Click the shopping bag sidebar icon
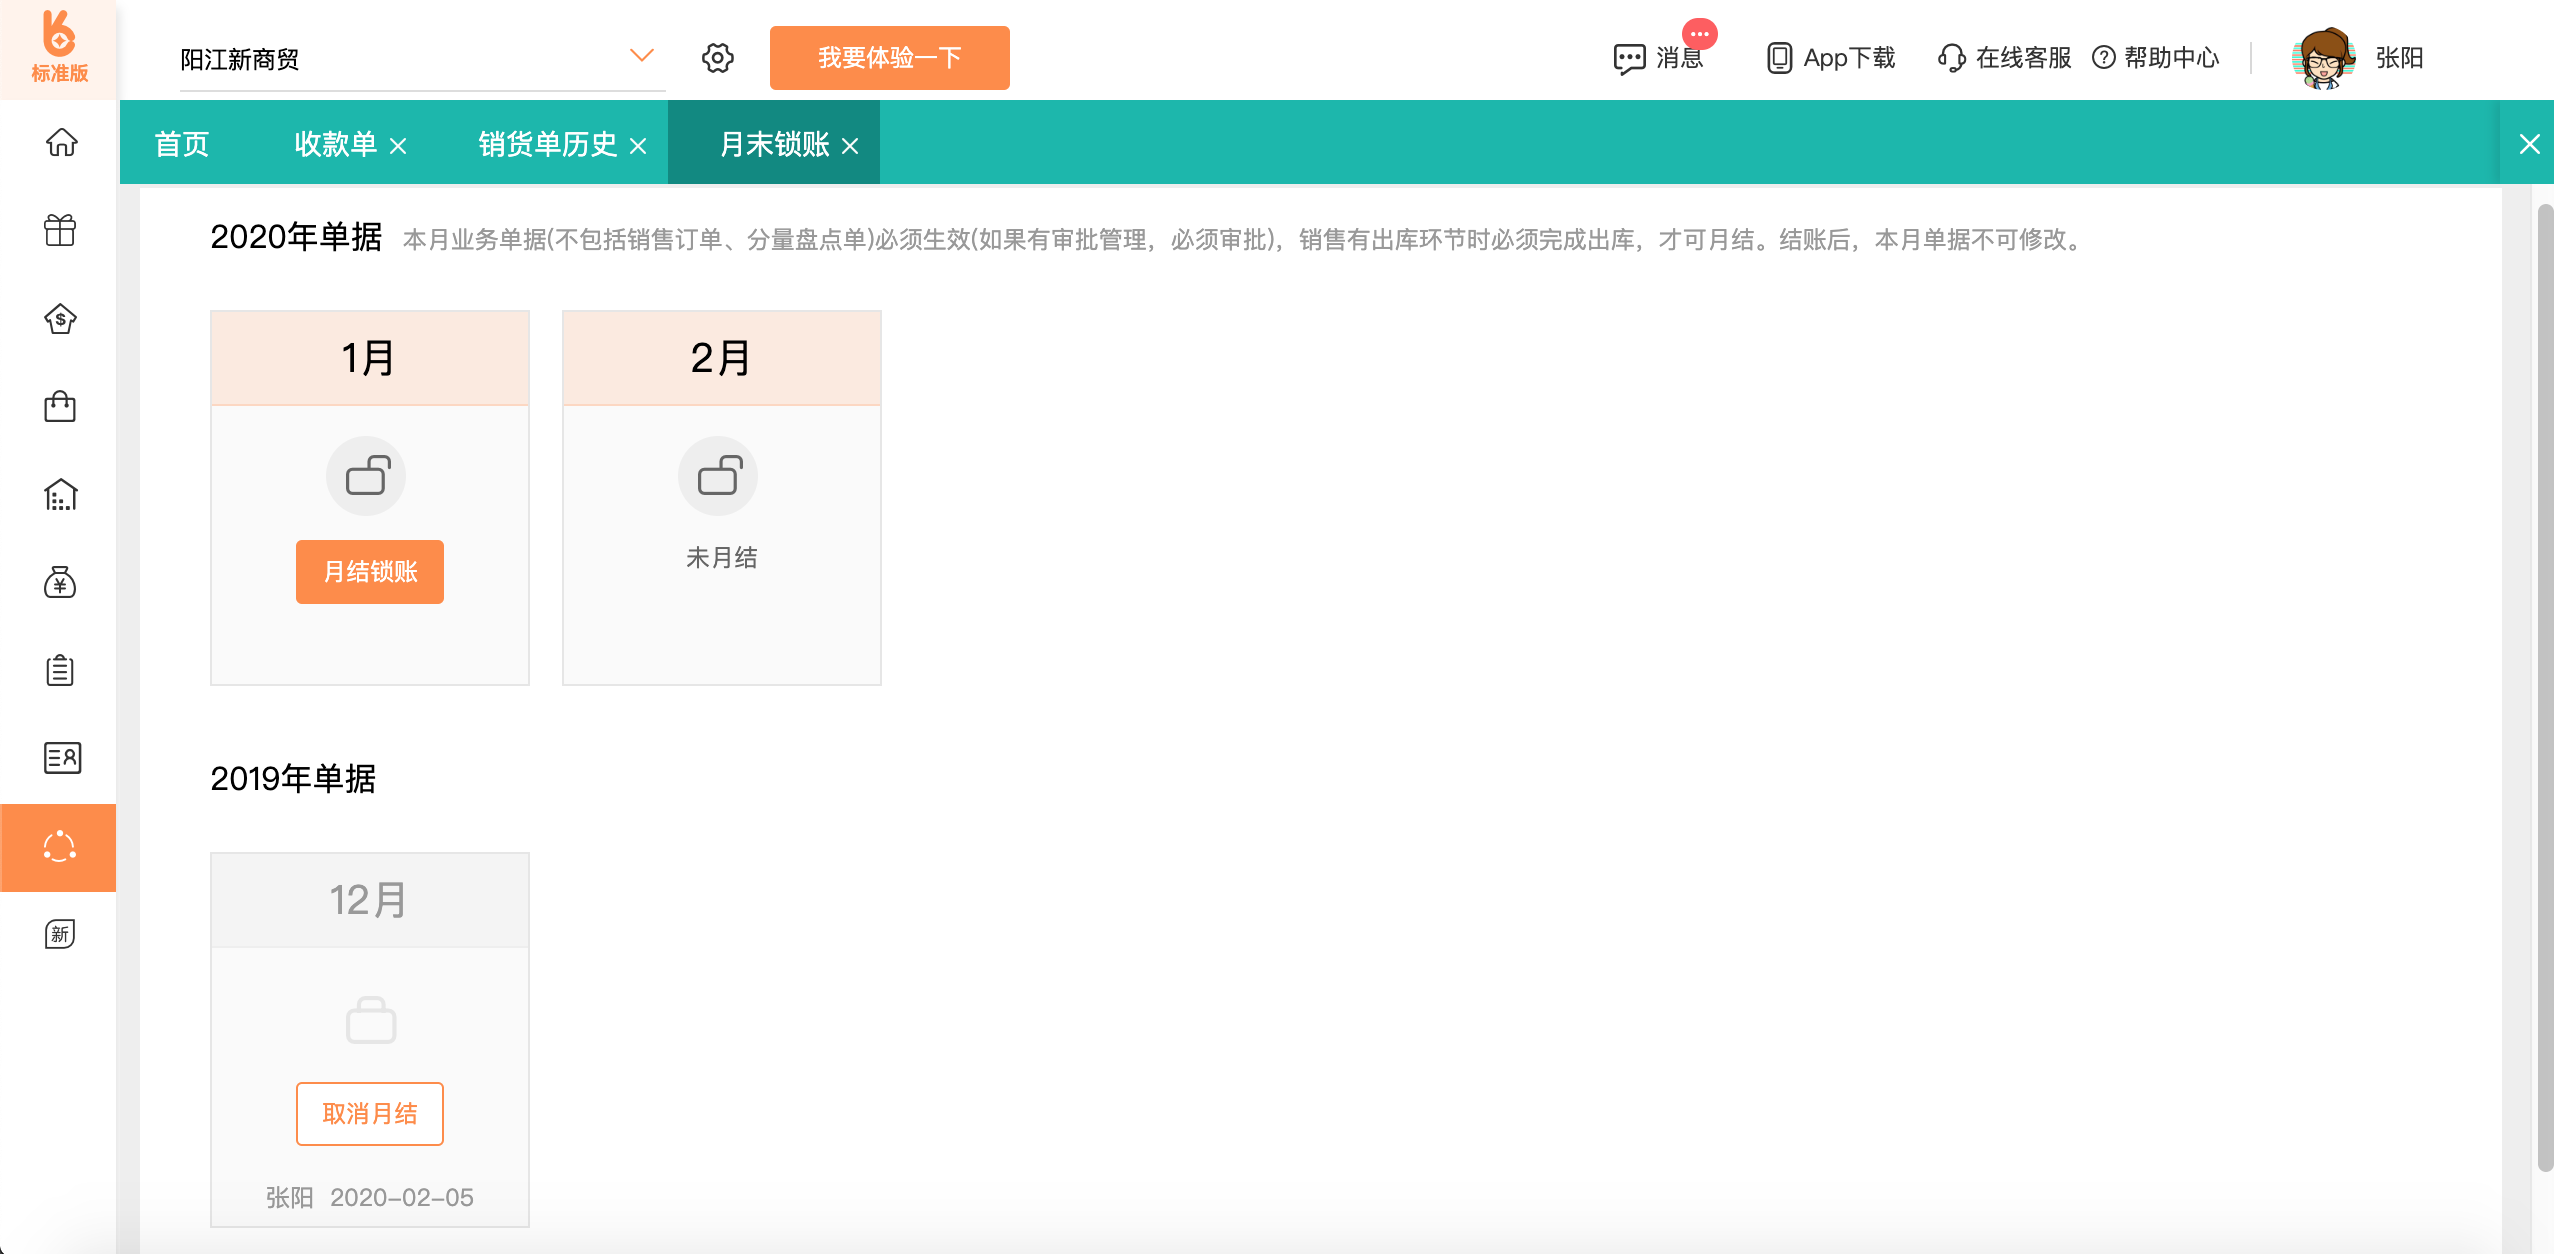 pos(60,406)
